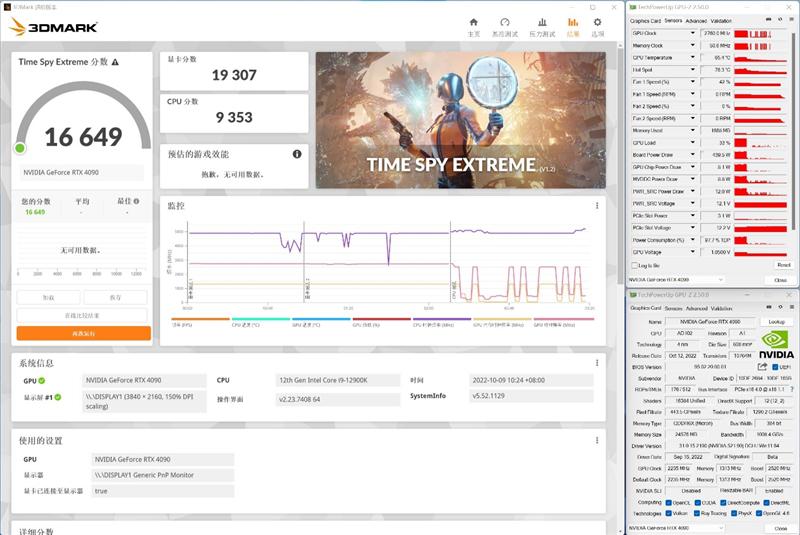Click the score gauge green indicator dot
800x535 pixels.
19,148
